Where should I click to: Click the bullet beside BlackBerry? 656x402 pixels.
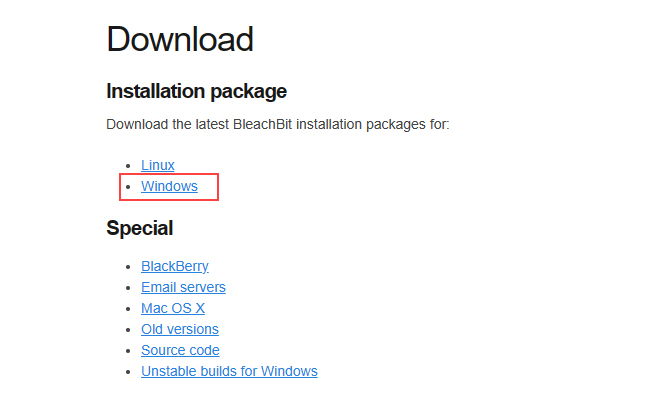click(129, 267)
